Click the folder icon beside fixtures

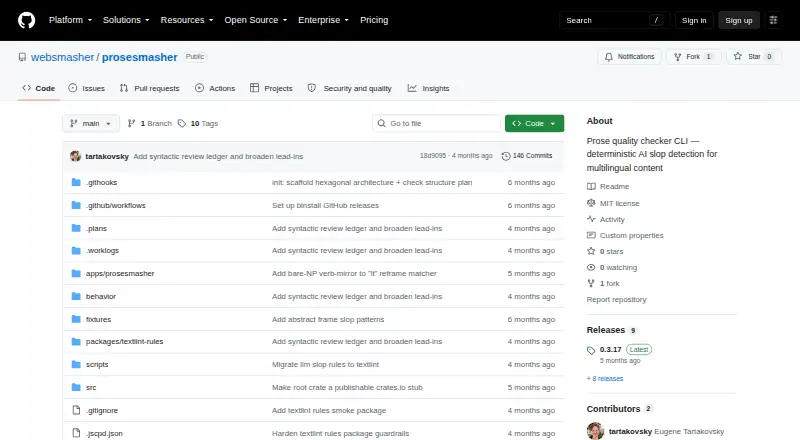click(76, 319)
